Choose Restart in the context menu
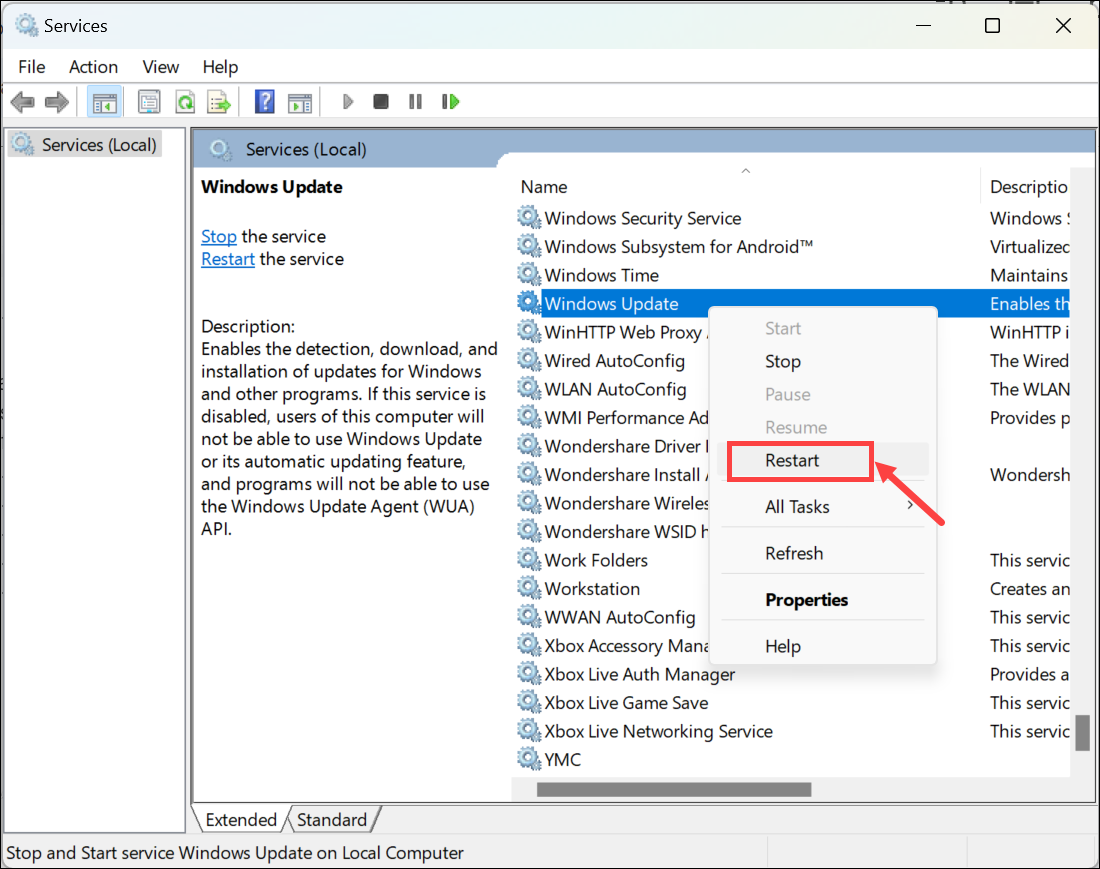This screenshot has width=1100, height=869. click(x=792, y=460)
